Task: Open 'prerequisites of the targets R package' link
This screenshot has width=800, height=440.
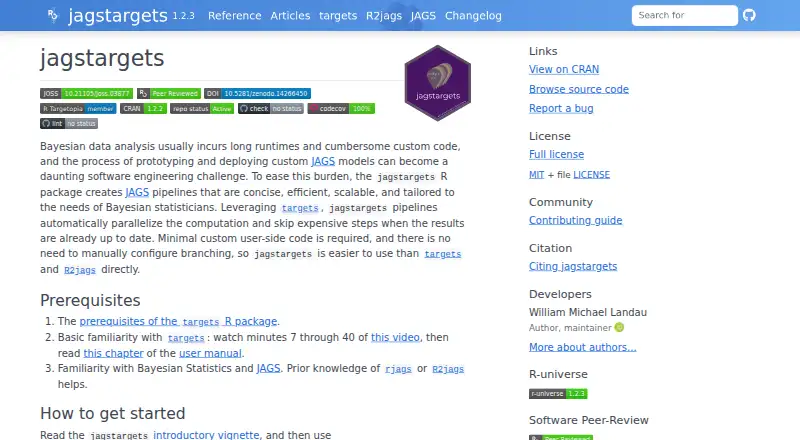Action: click(x=178, y=322)
